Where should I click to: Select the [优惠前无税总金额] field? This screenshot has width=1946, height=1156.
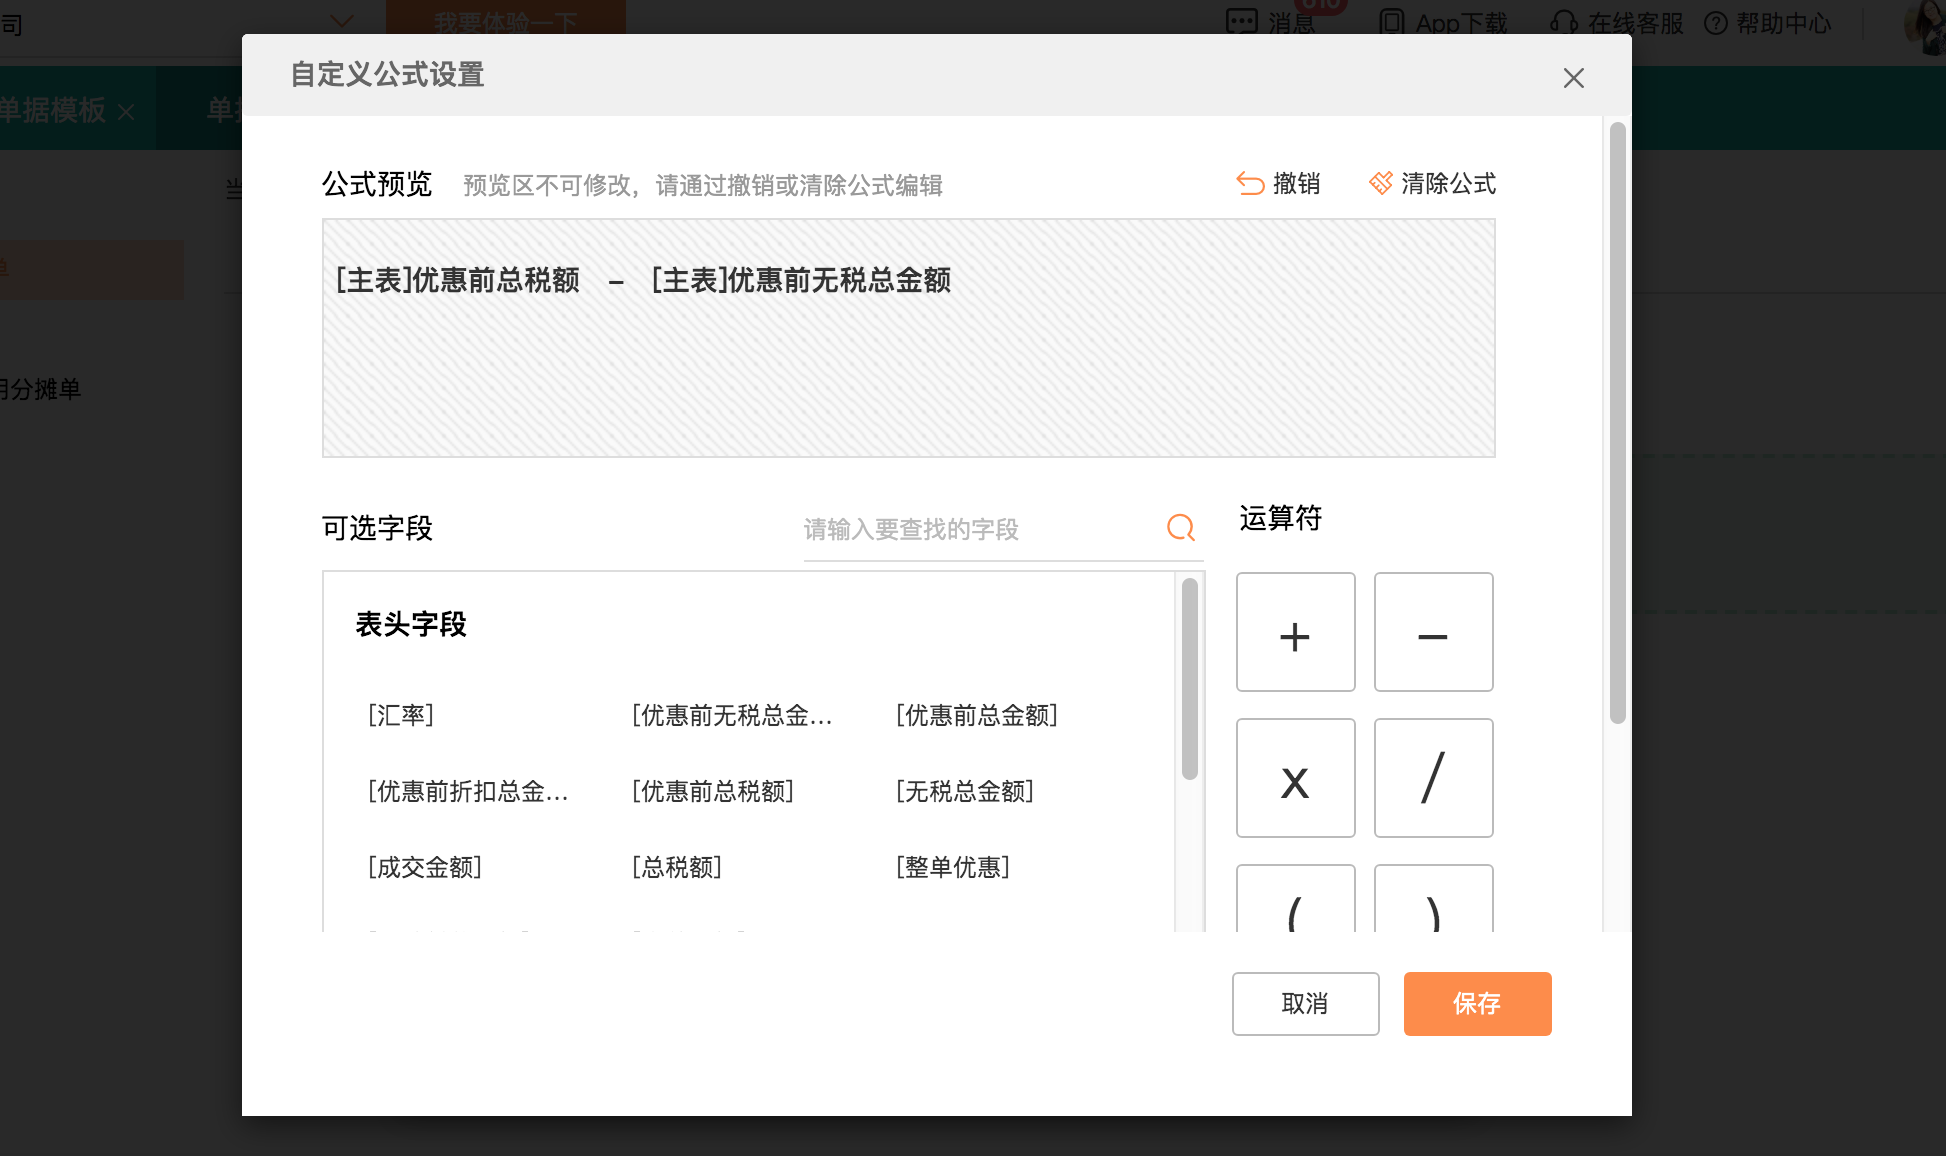pyautogui.click(x=729, y=714)
